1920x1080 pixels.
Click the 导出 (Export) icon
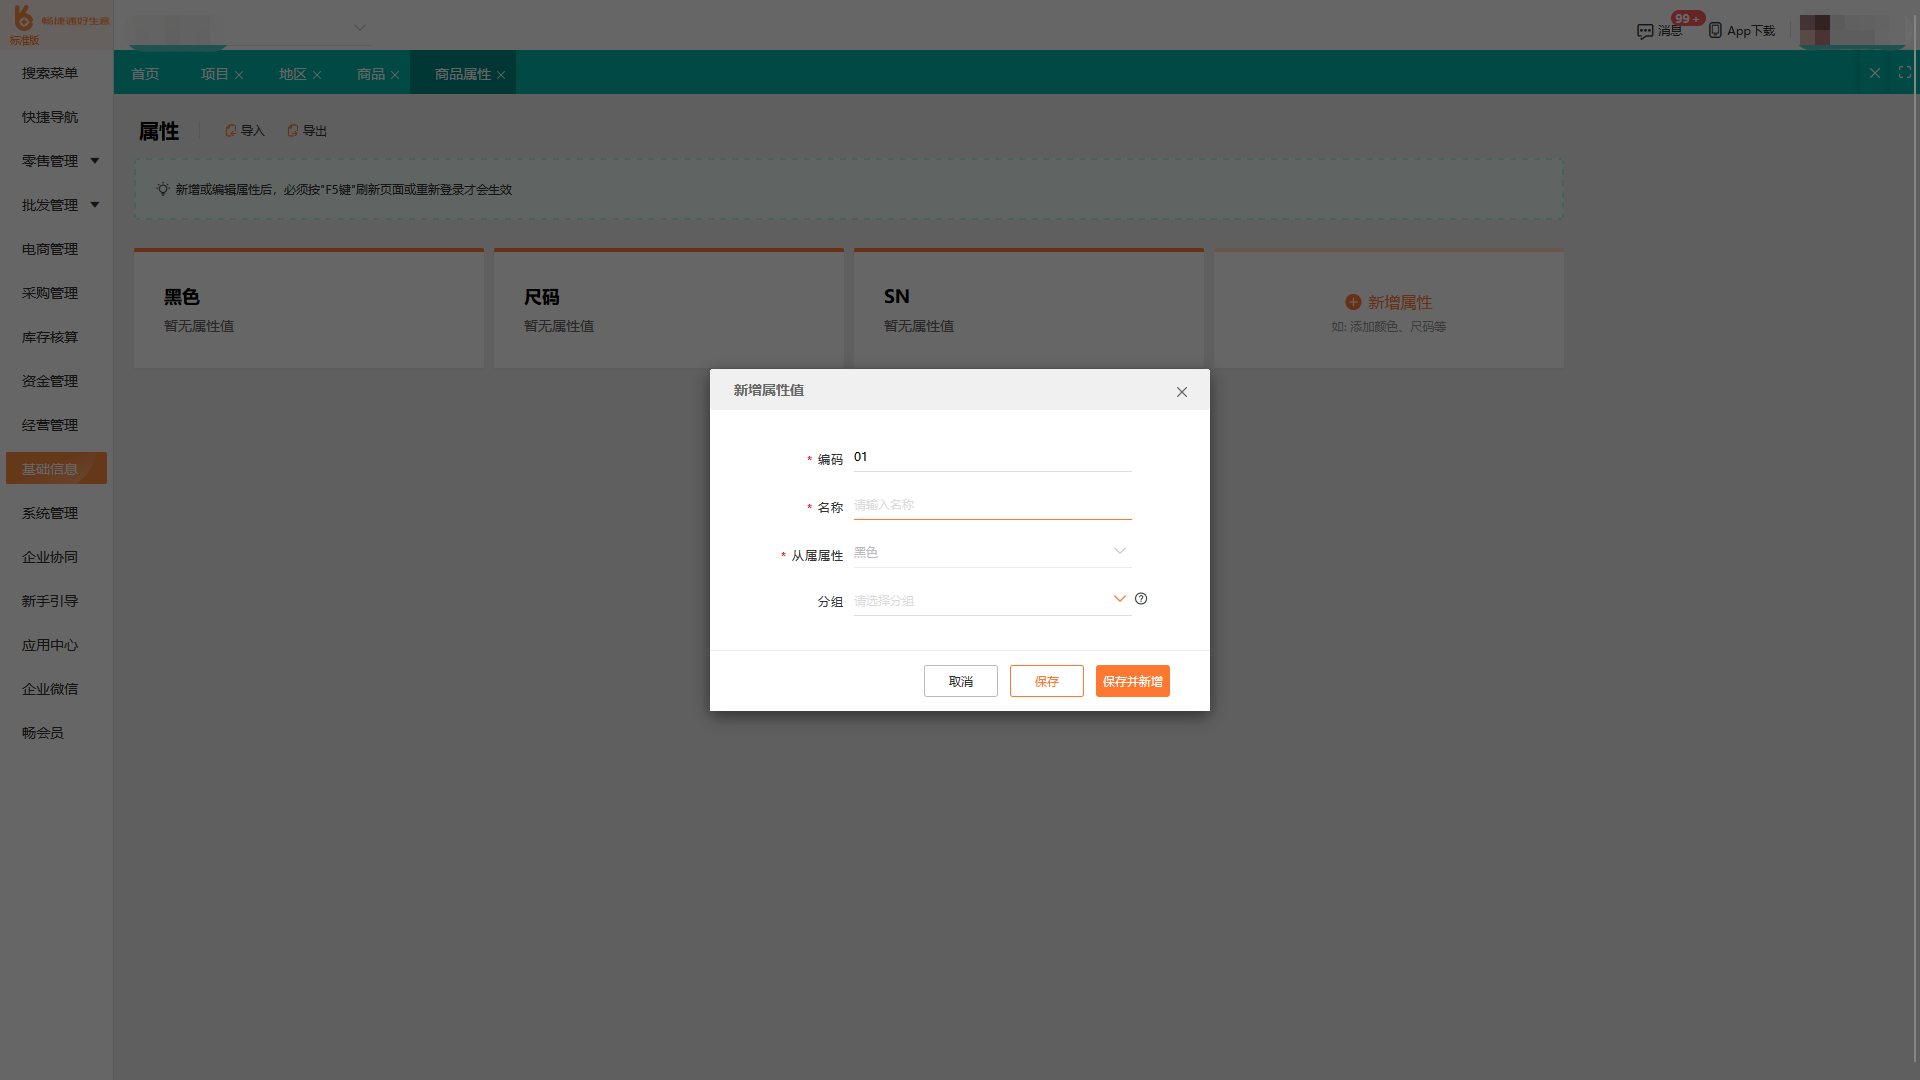click(x=293, y=131)
